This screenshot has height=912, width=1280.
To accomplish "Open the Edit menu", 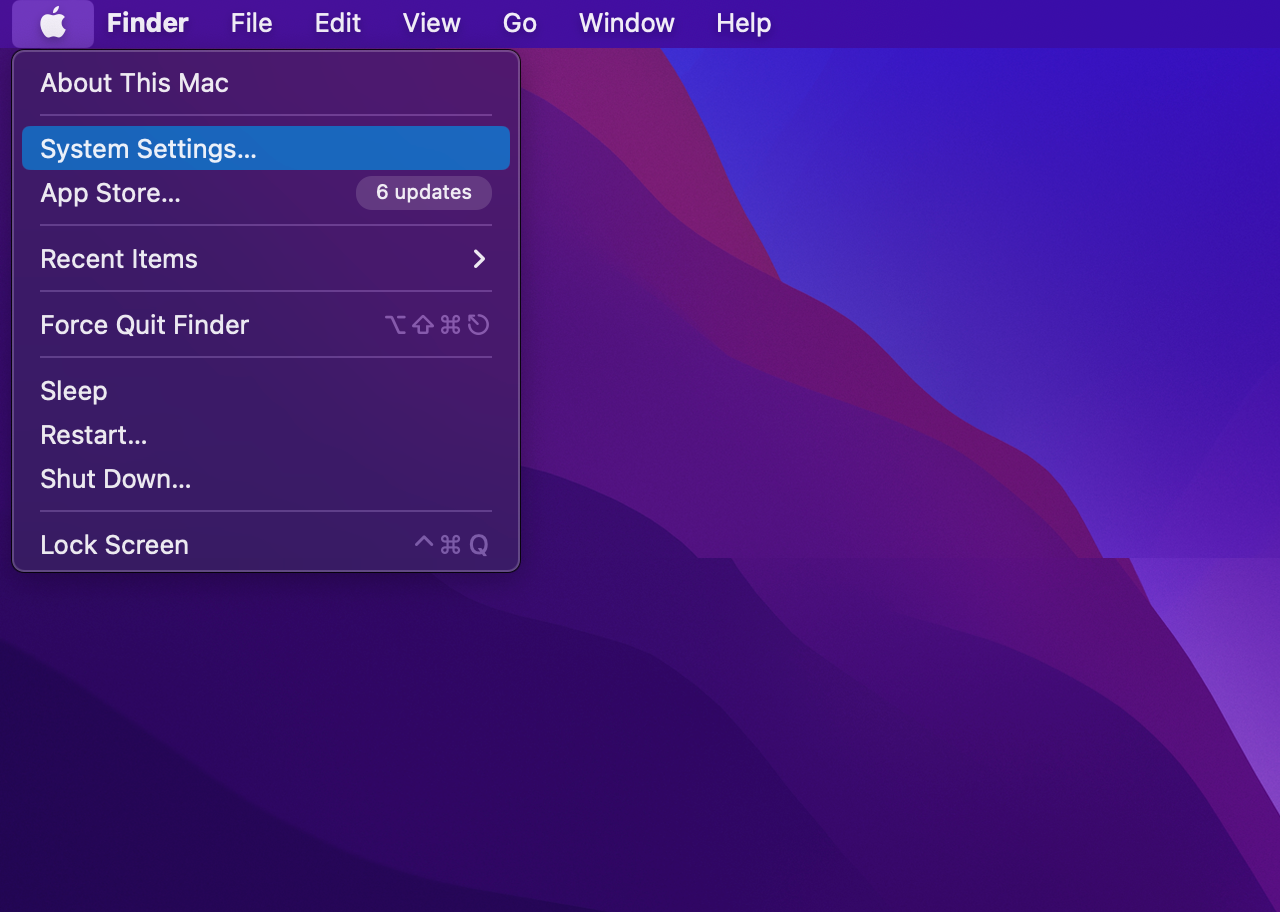I will point(337,23).
